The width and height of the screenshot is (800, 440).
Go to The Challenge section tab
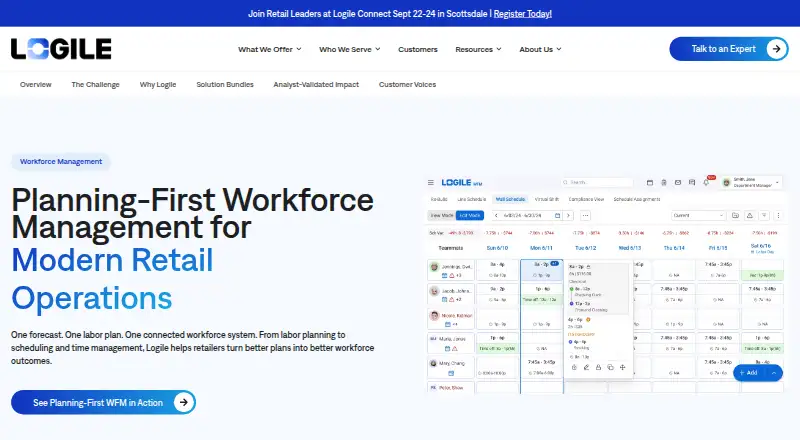(95, 85)
